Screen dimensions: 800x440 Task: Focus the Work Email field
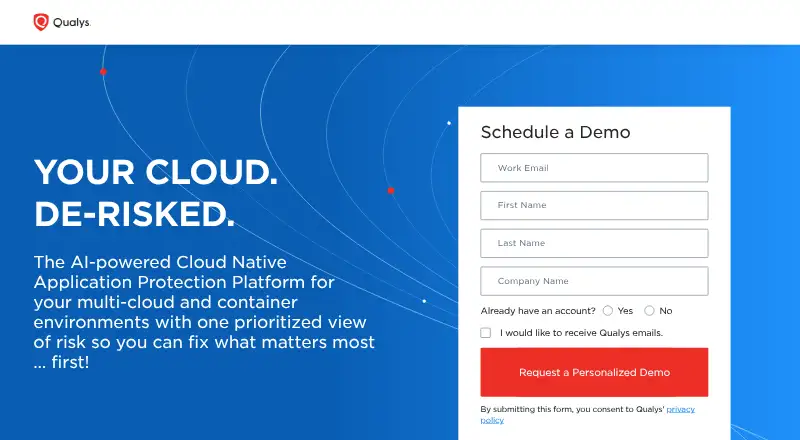pos(594,168)
